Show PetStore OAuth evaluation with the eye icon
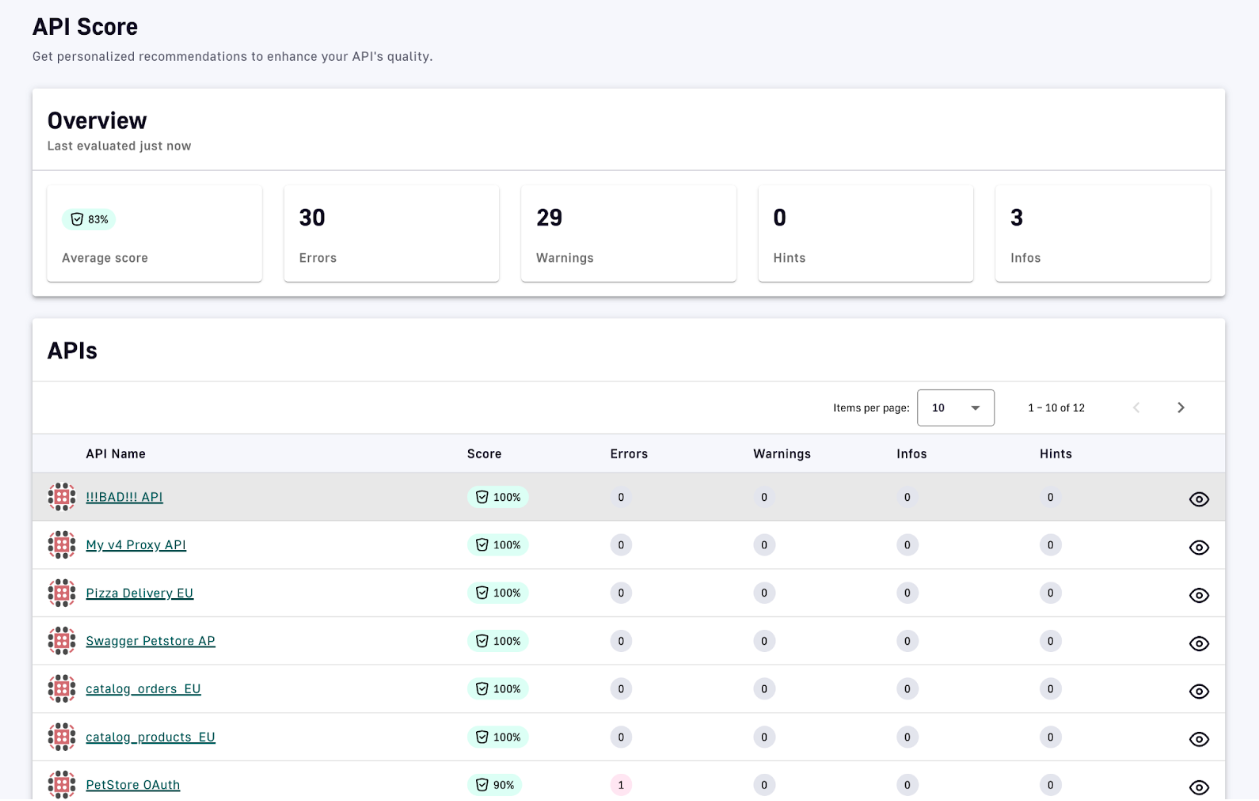Image resolution: width=1259 pixels, height=801 pixels. click(1199, 785)
